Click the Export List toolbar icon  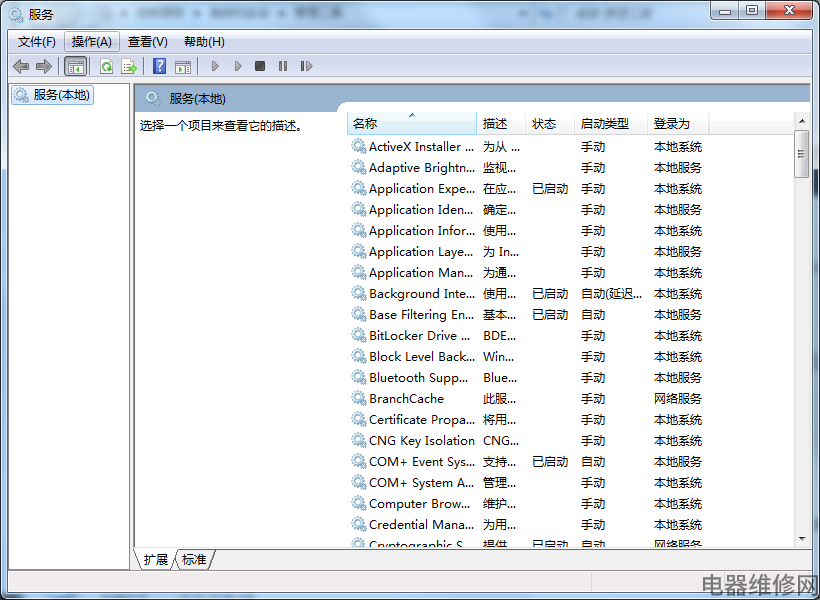pos(129,66)
